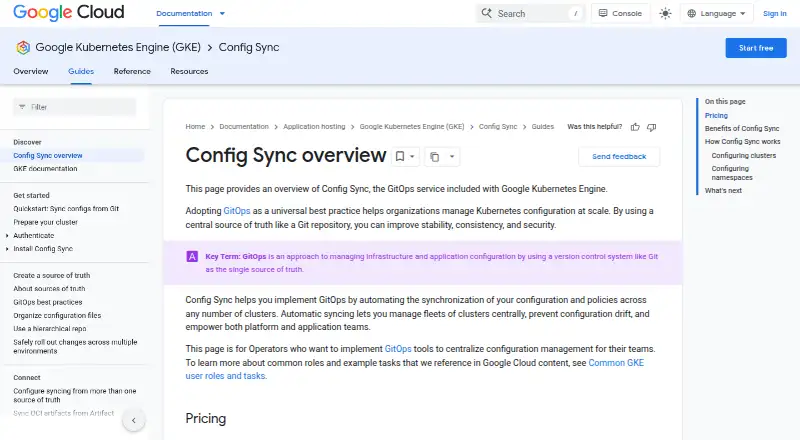Open the Documentation dropdown arrow

[x=222, y=14]
